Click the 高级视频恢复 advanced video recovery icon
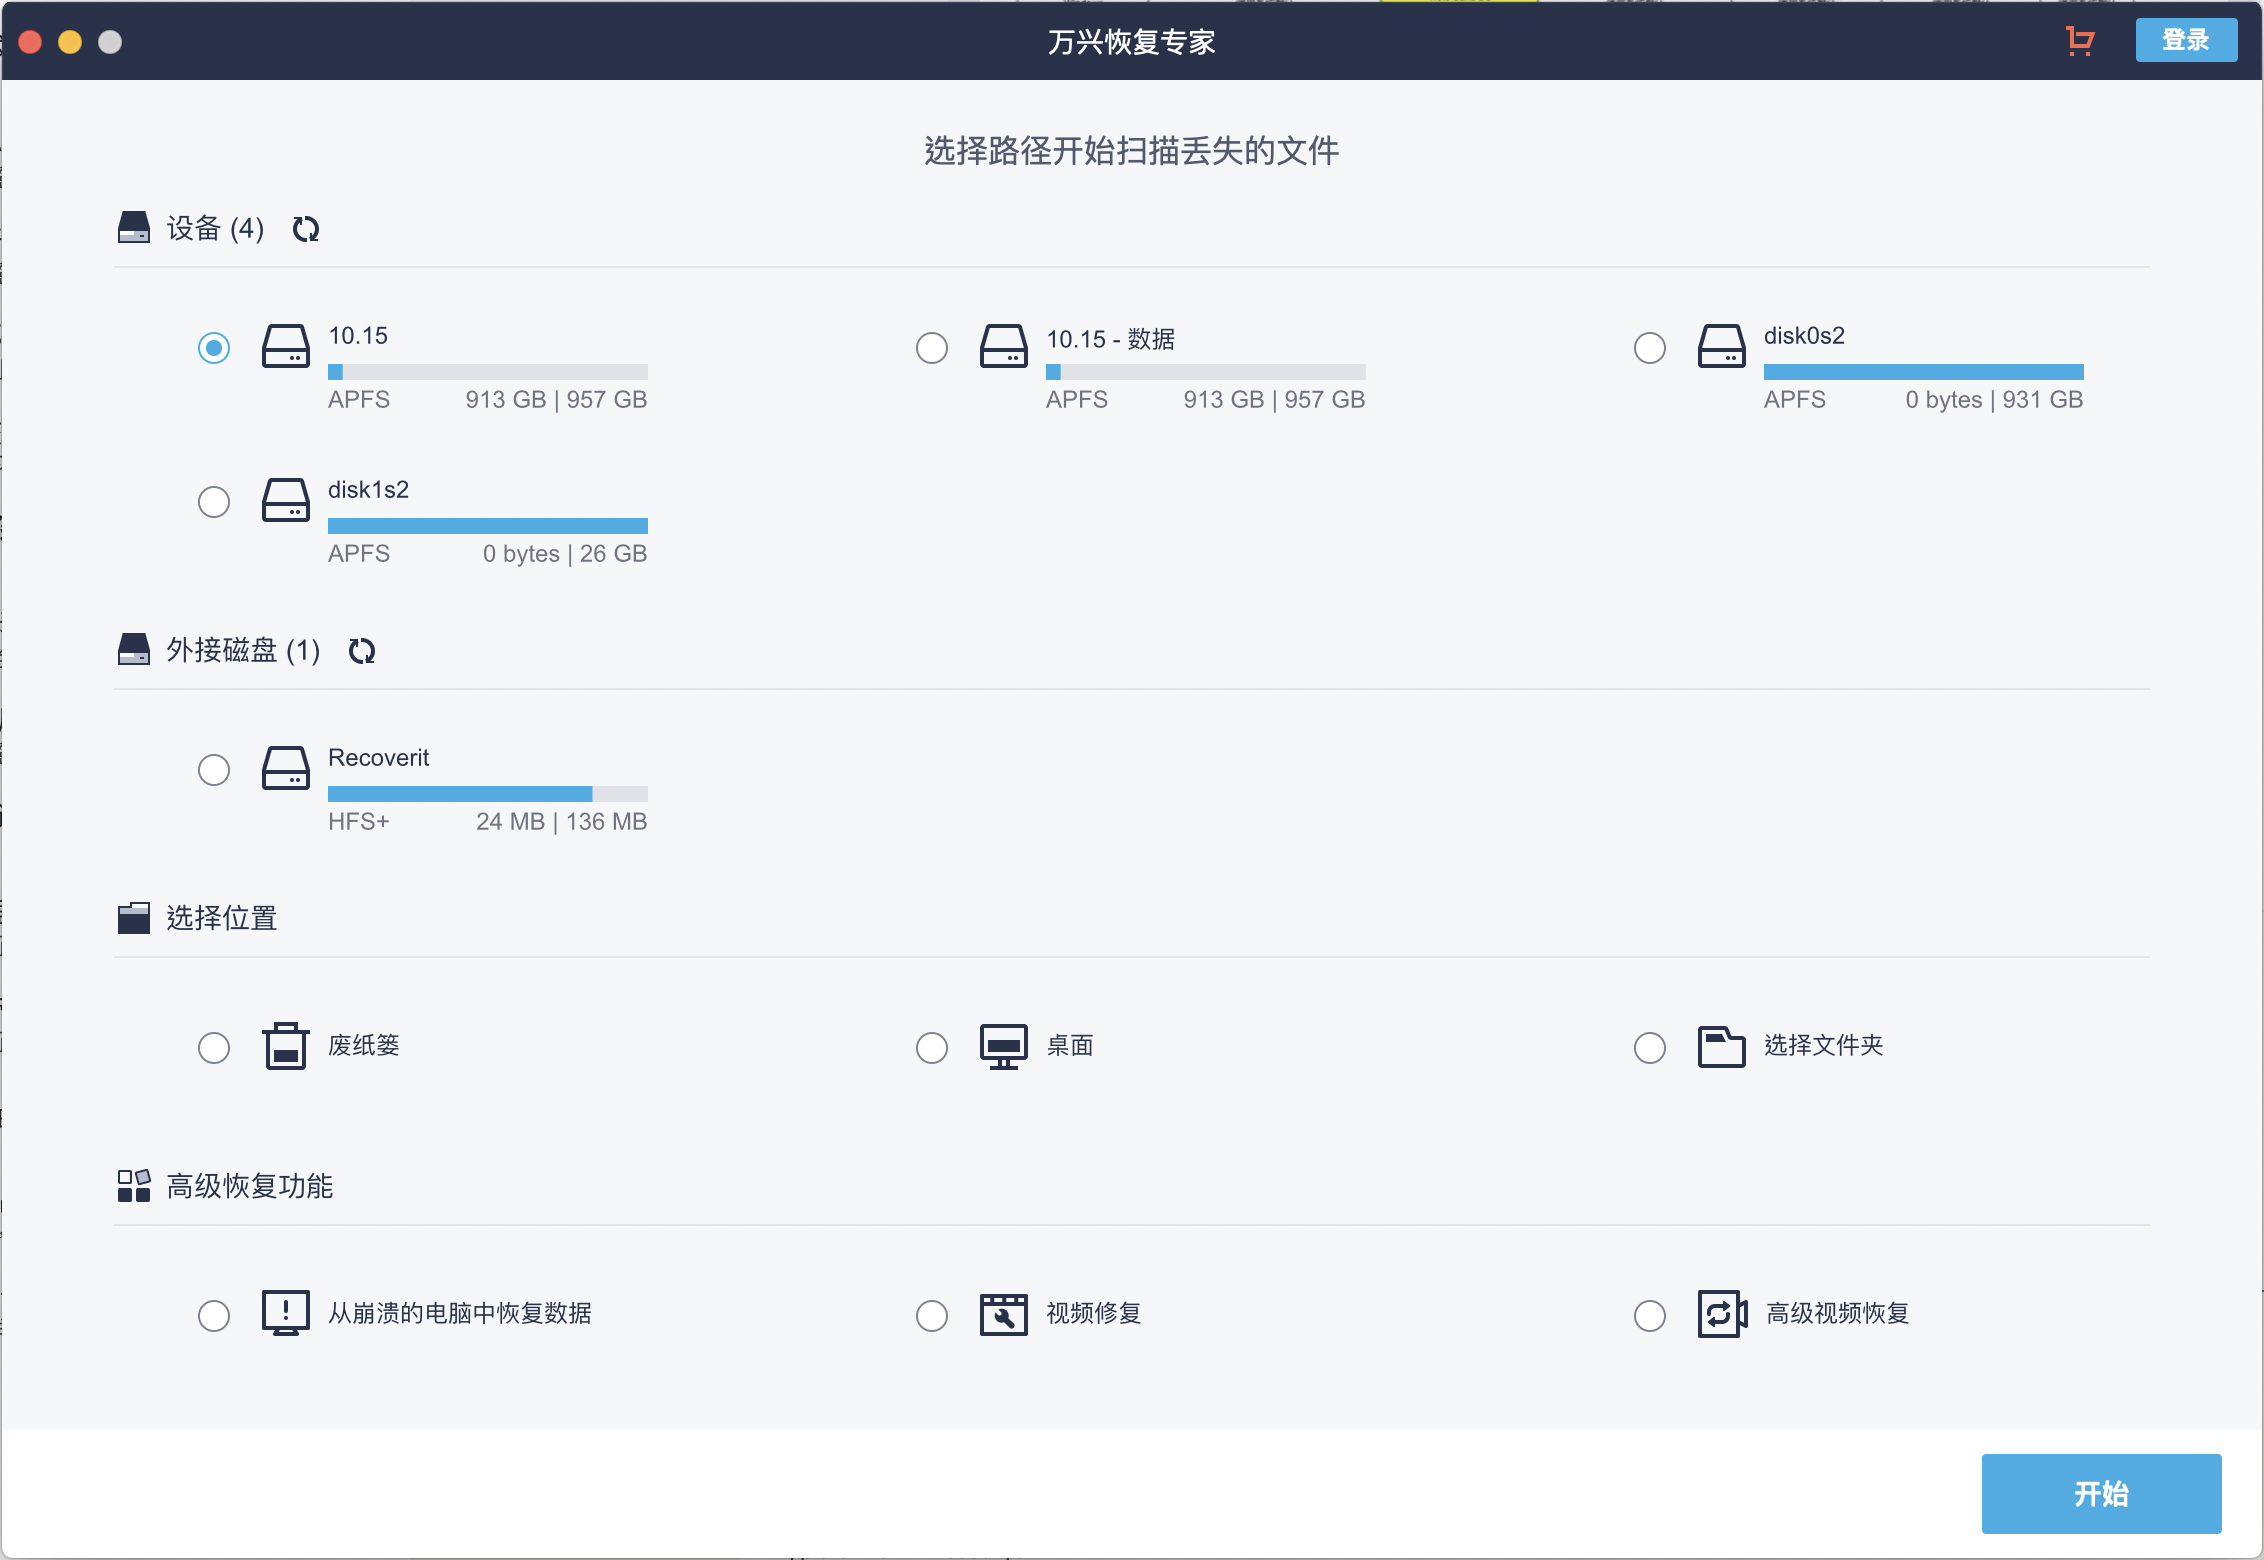Viewport: 2264px width, 1560px height. coord(1721,1314)
